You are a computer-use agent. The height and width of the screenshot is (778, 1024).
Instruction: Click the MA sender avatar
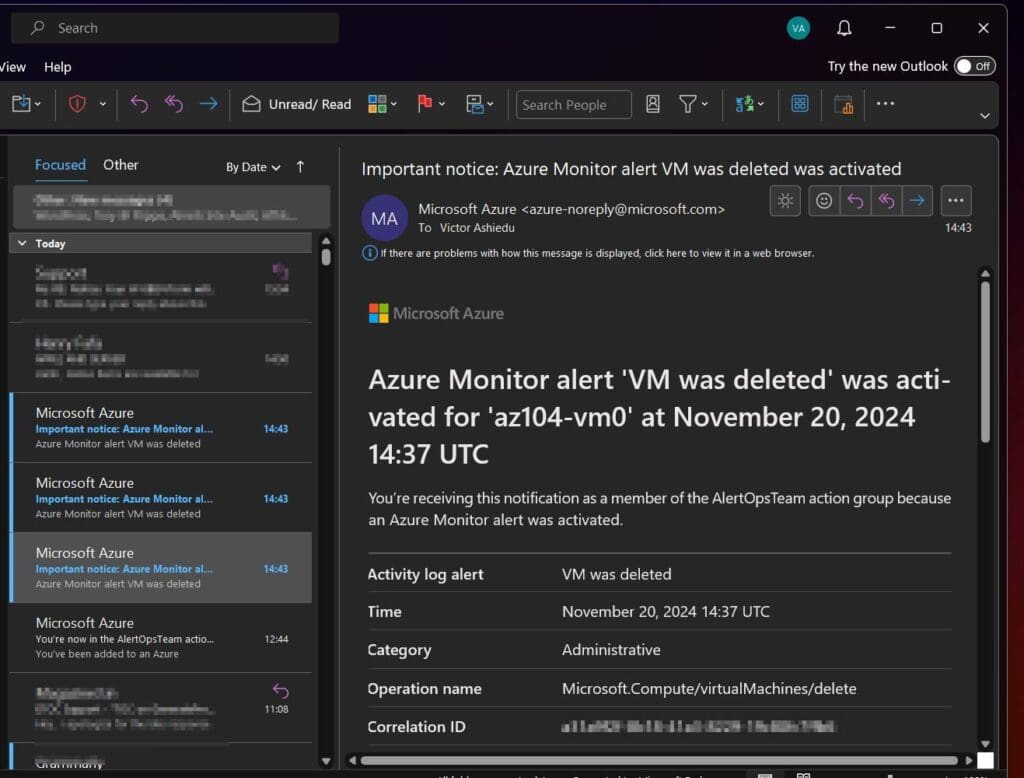[x=385, y=218]
